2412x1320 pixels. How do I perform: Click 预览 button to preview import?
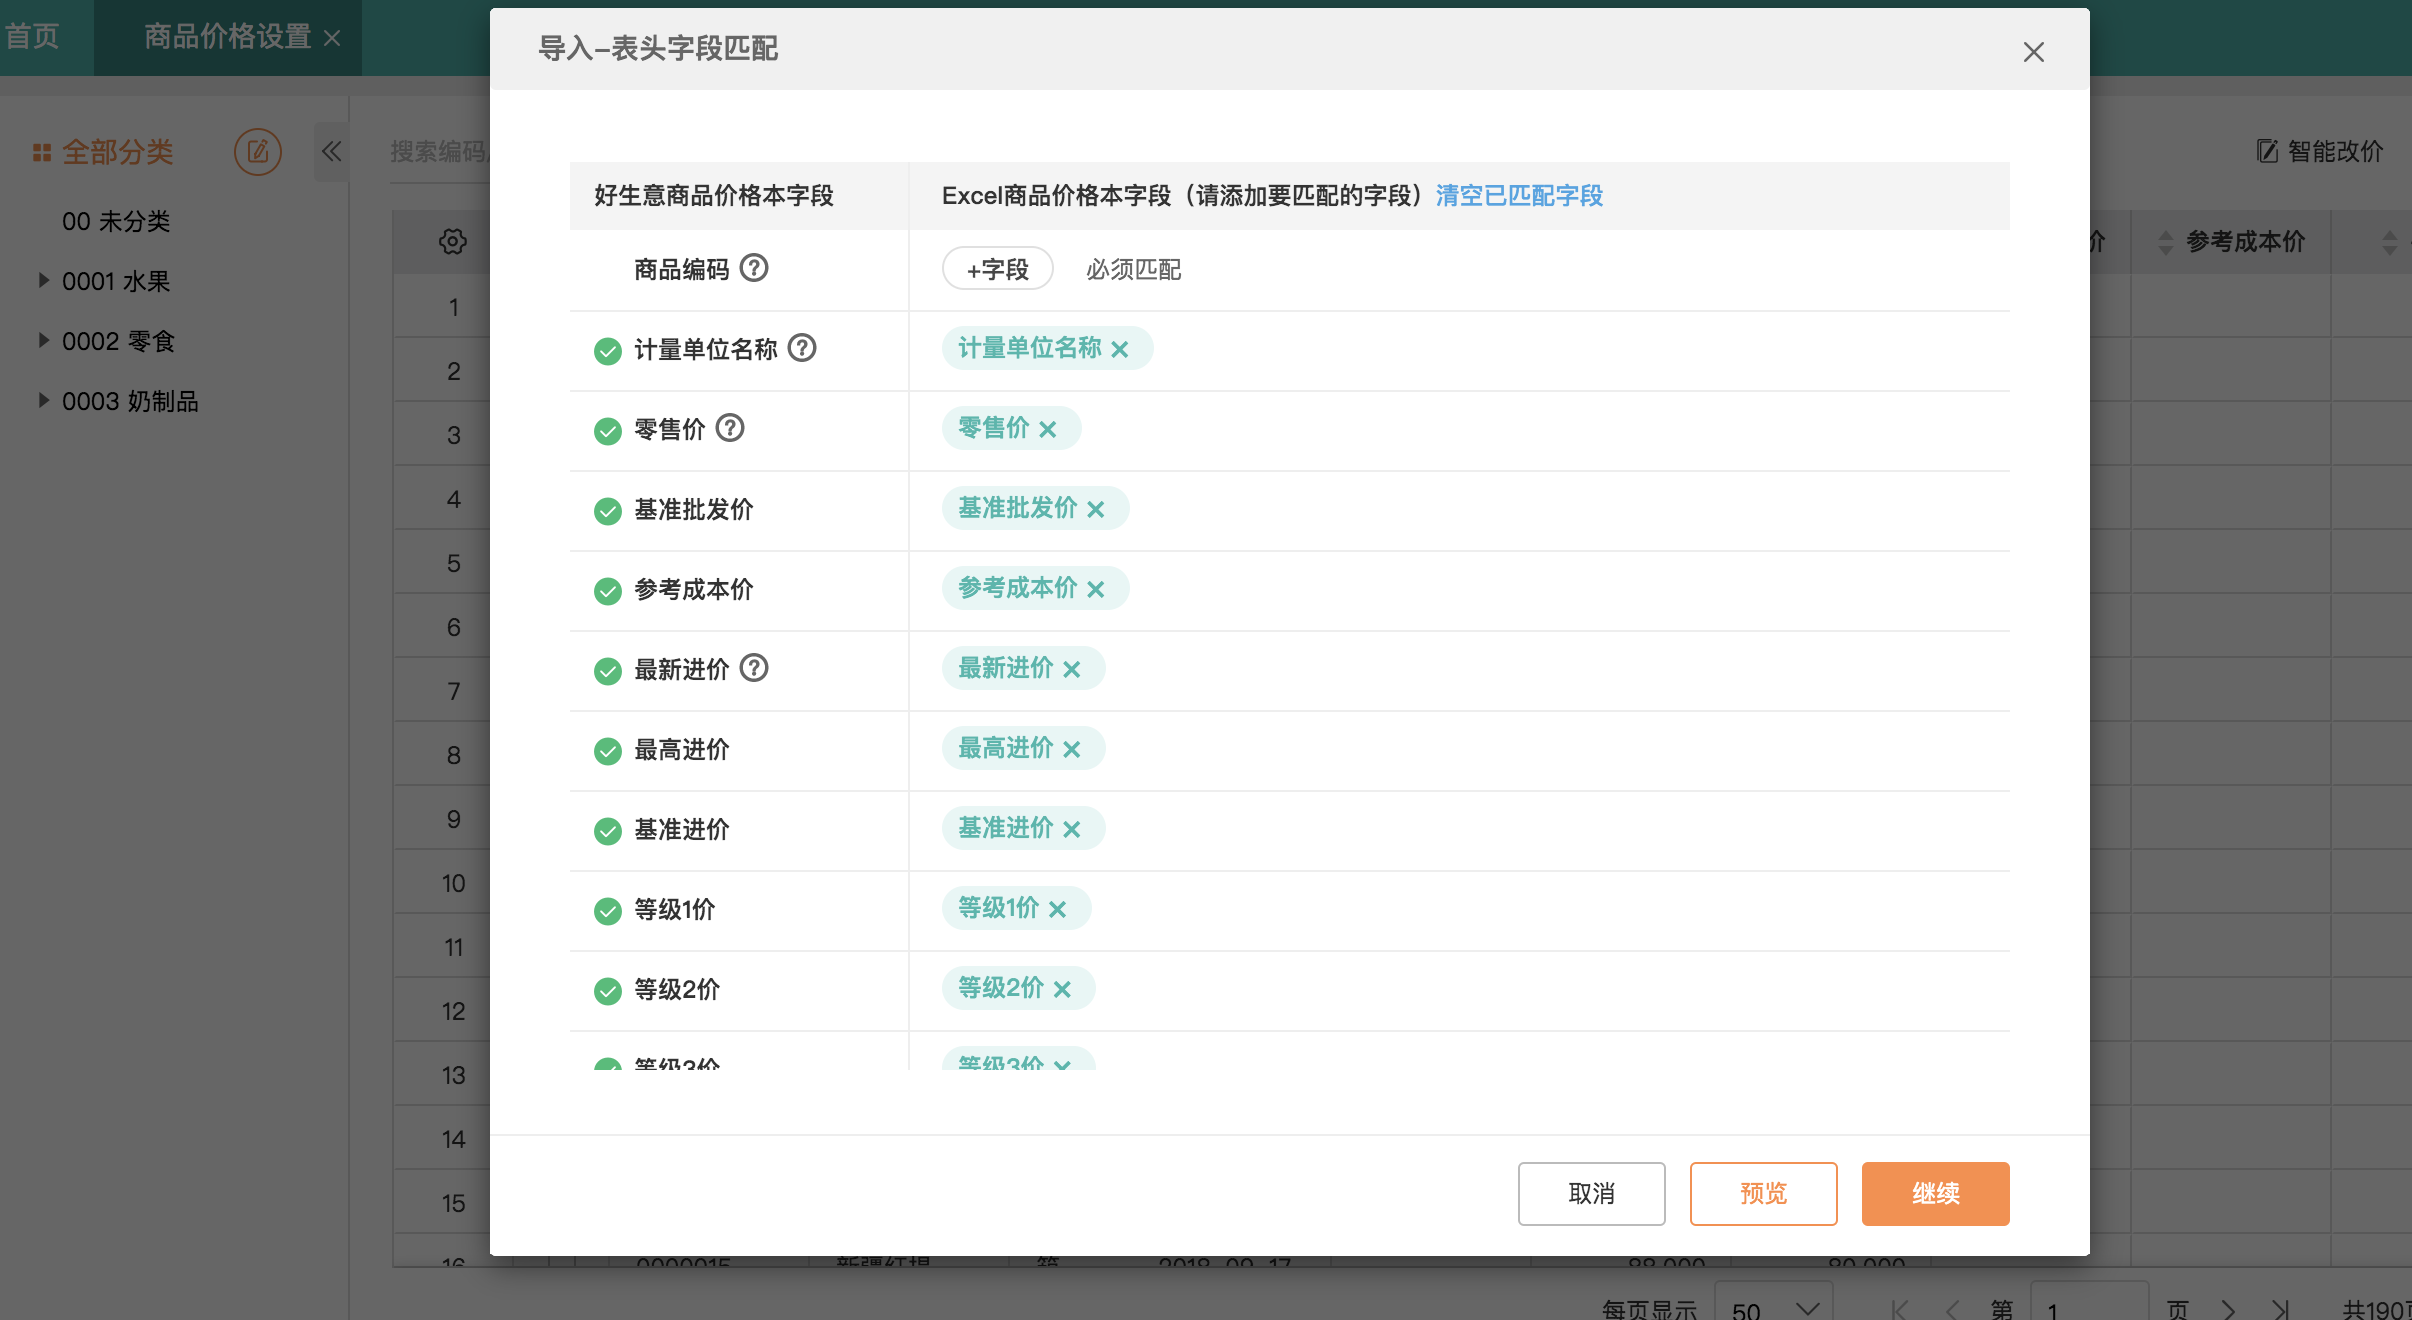[1763, 1192]
